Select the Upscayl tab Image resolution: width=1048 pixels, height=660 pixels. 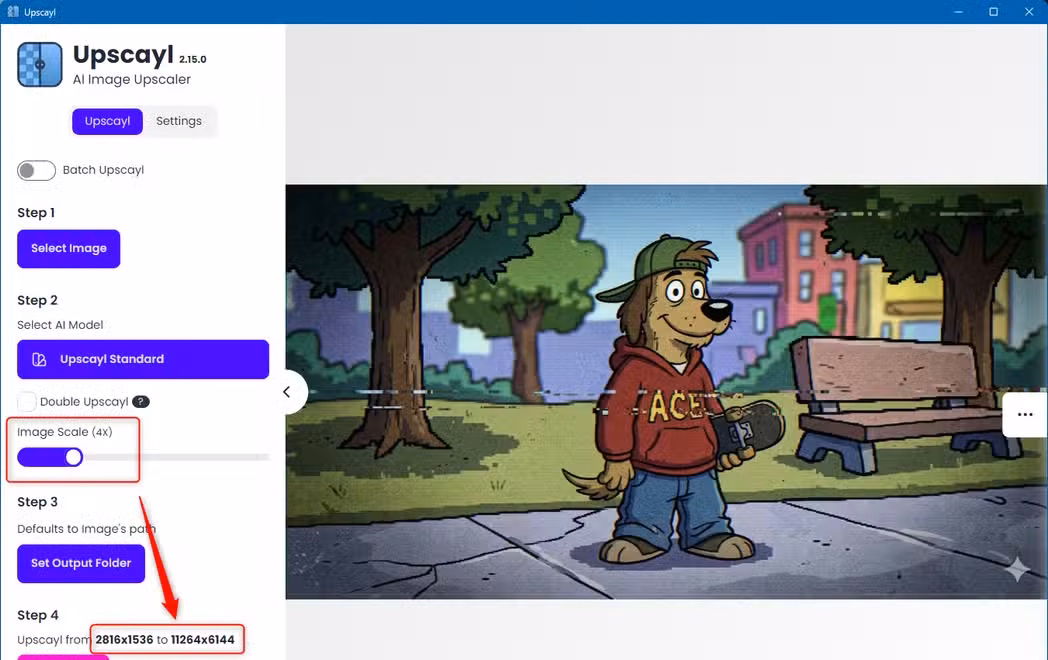click(107, 121)
